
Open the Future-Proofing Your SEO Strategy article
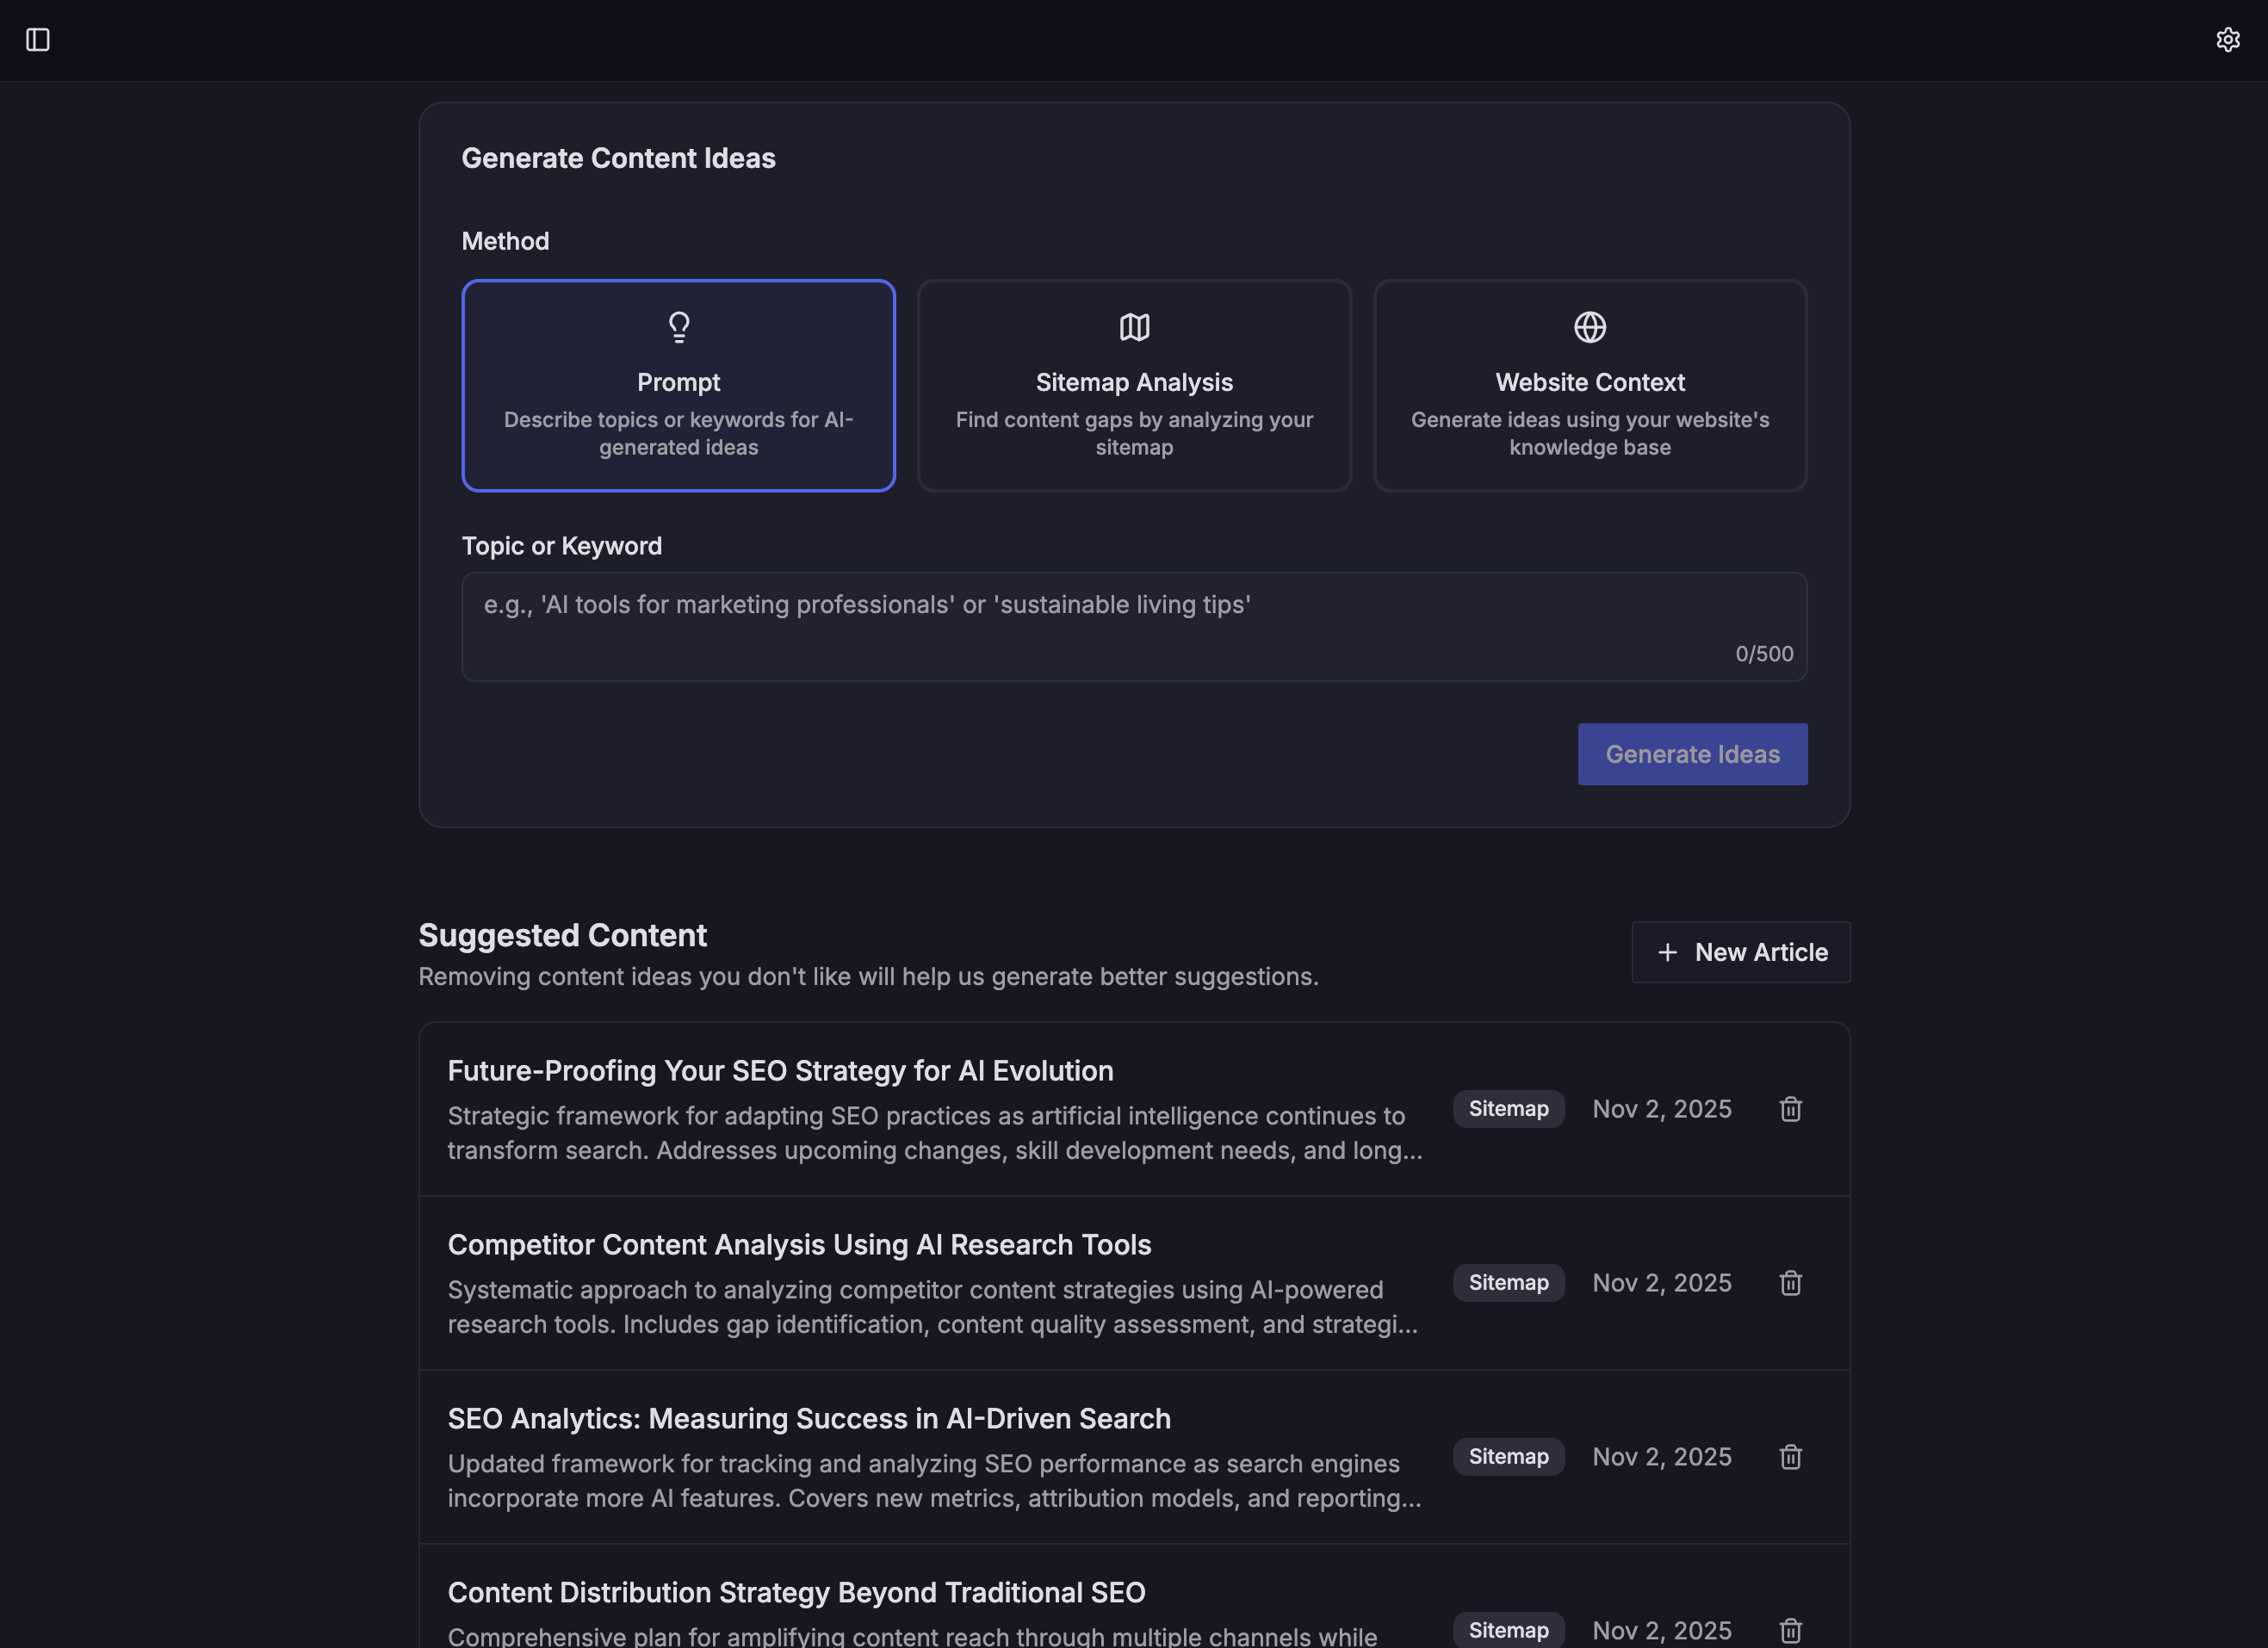point(780,1070)
